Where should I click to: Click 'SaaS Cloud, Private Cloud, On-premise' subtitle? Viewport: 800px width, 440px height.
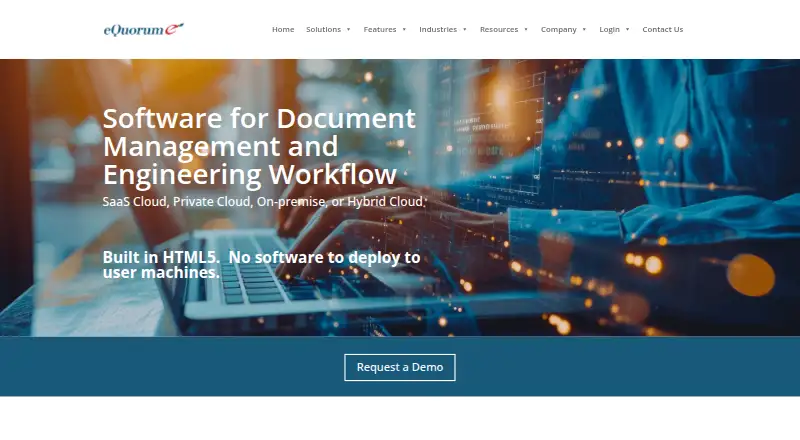pyautogui.click(x=264, y=202)
